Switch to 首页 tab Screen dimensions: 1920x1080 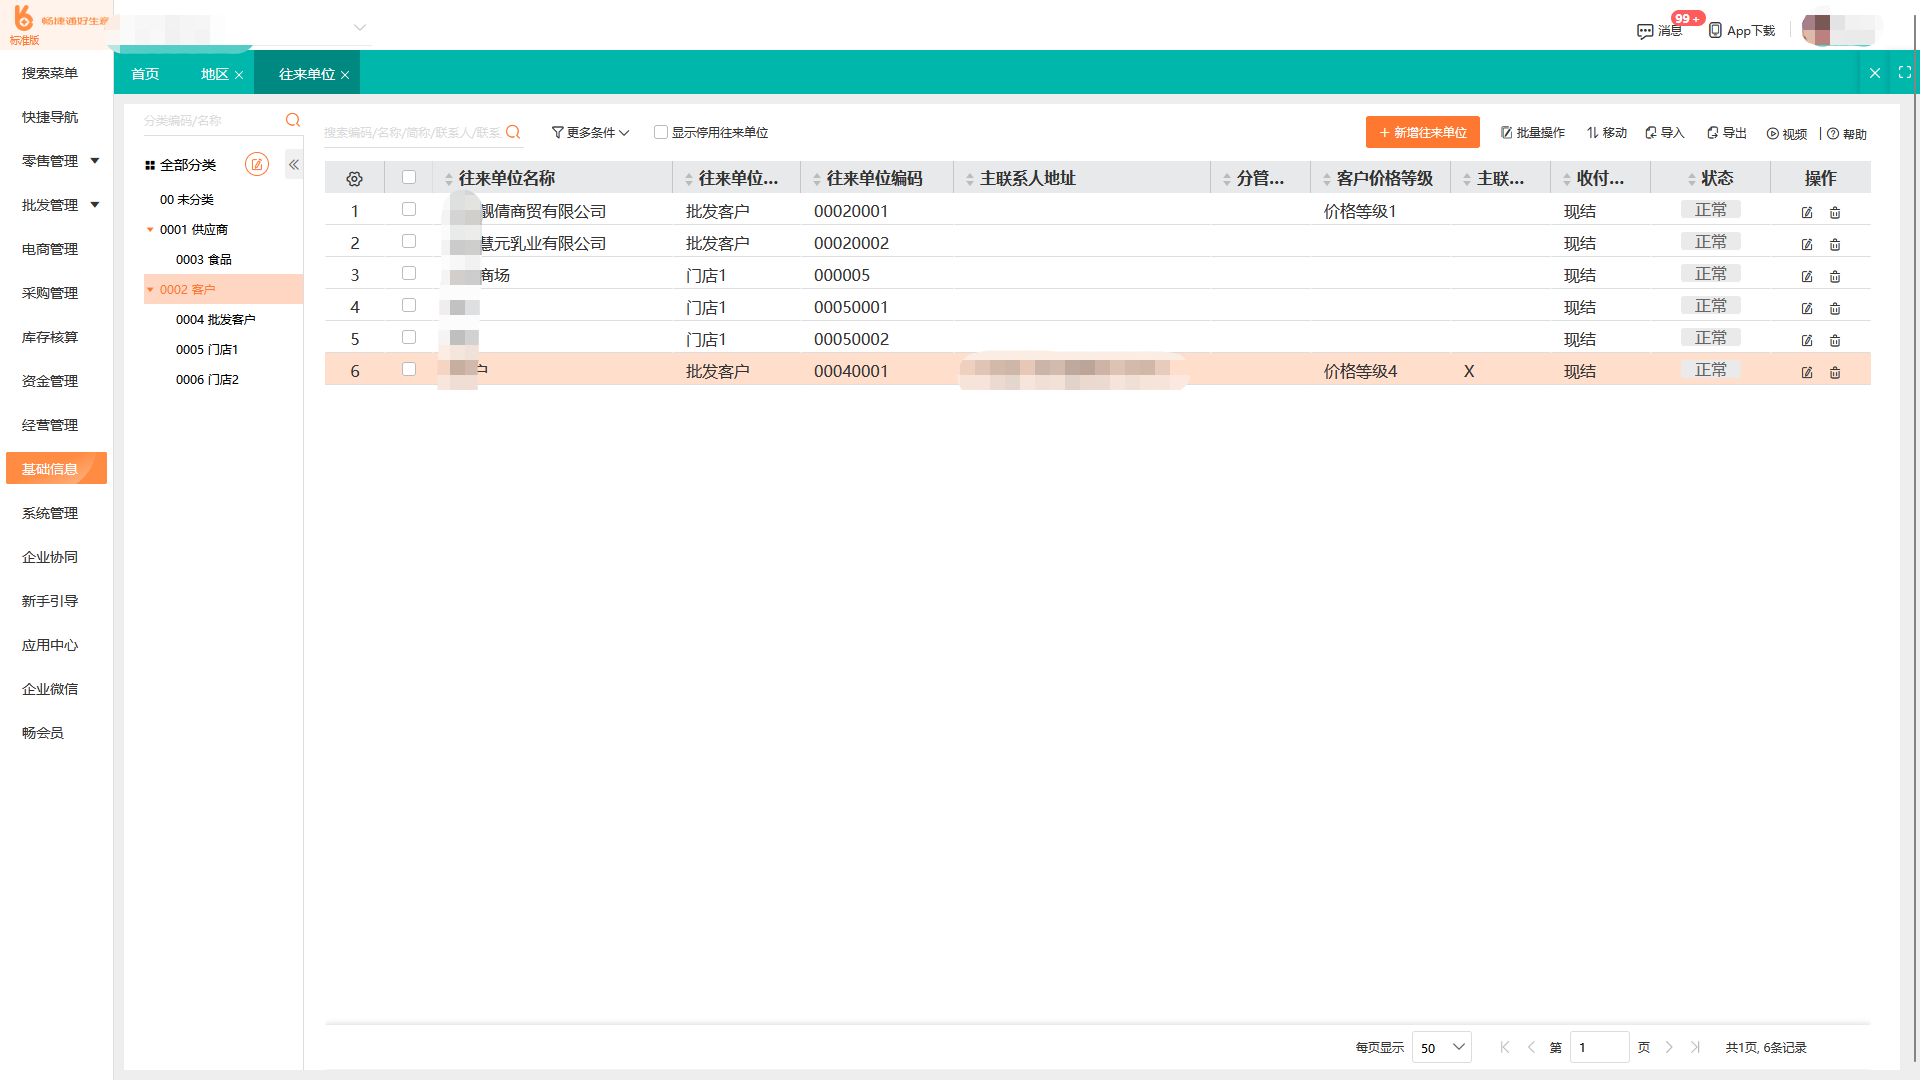[x=144, y=74]
